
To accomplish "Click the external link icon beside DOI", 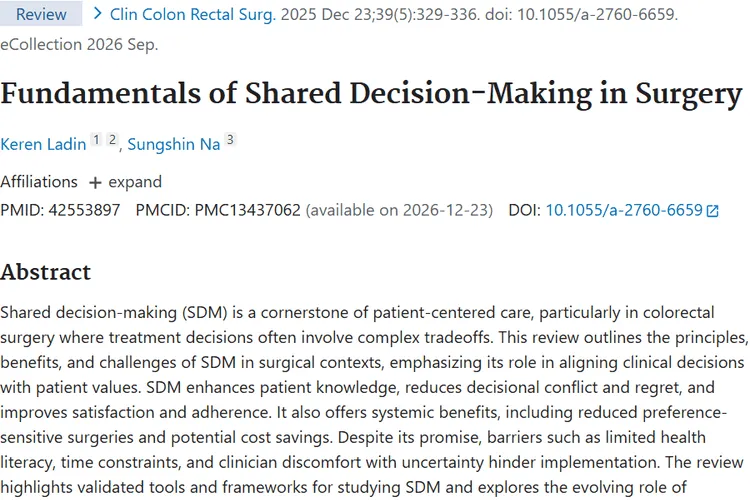I will [x=713, y=211].
